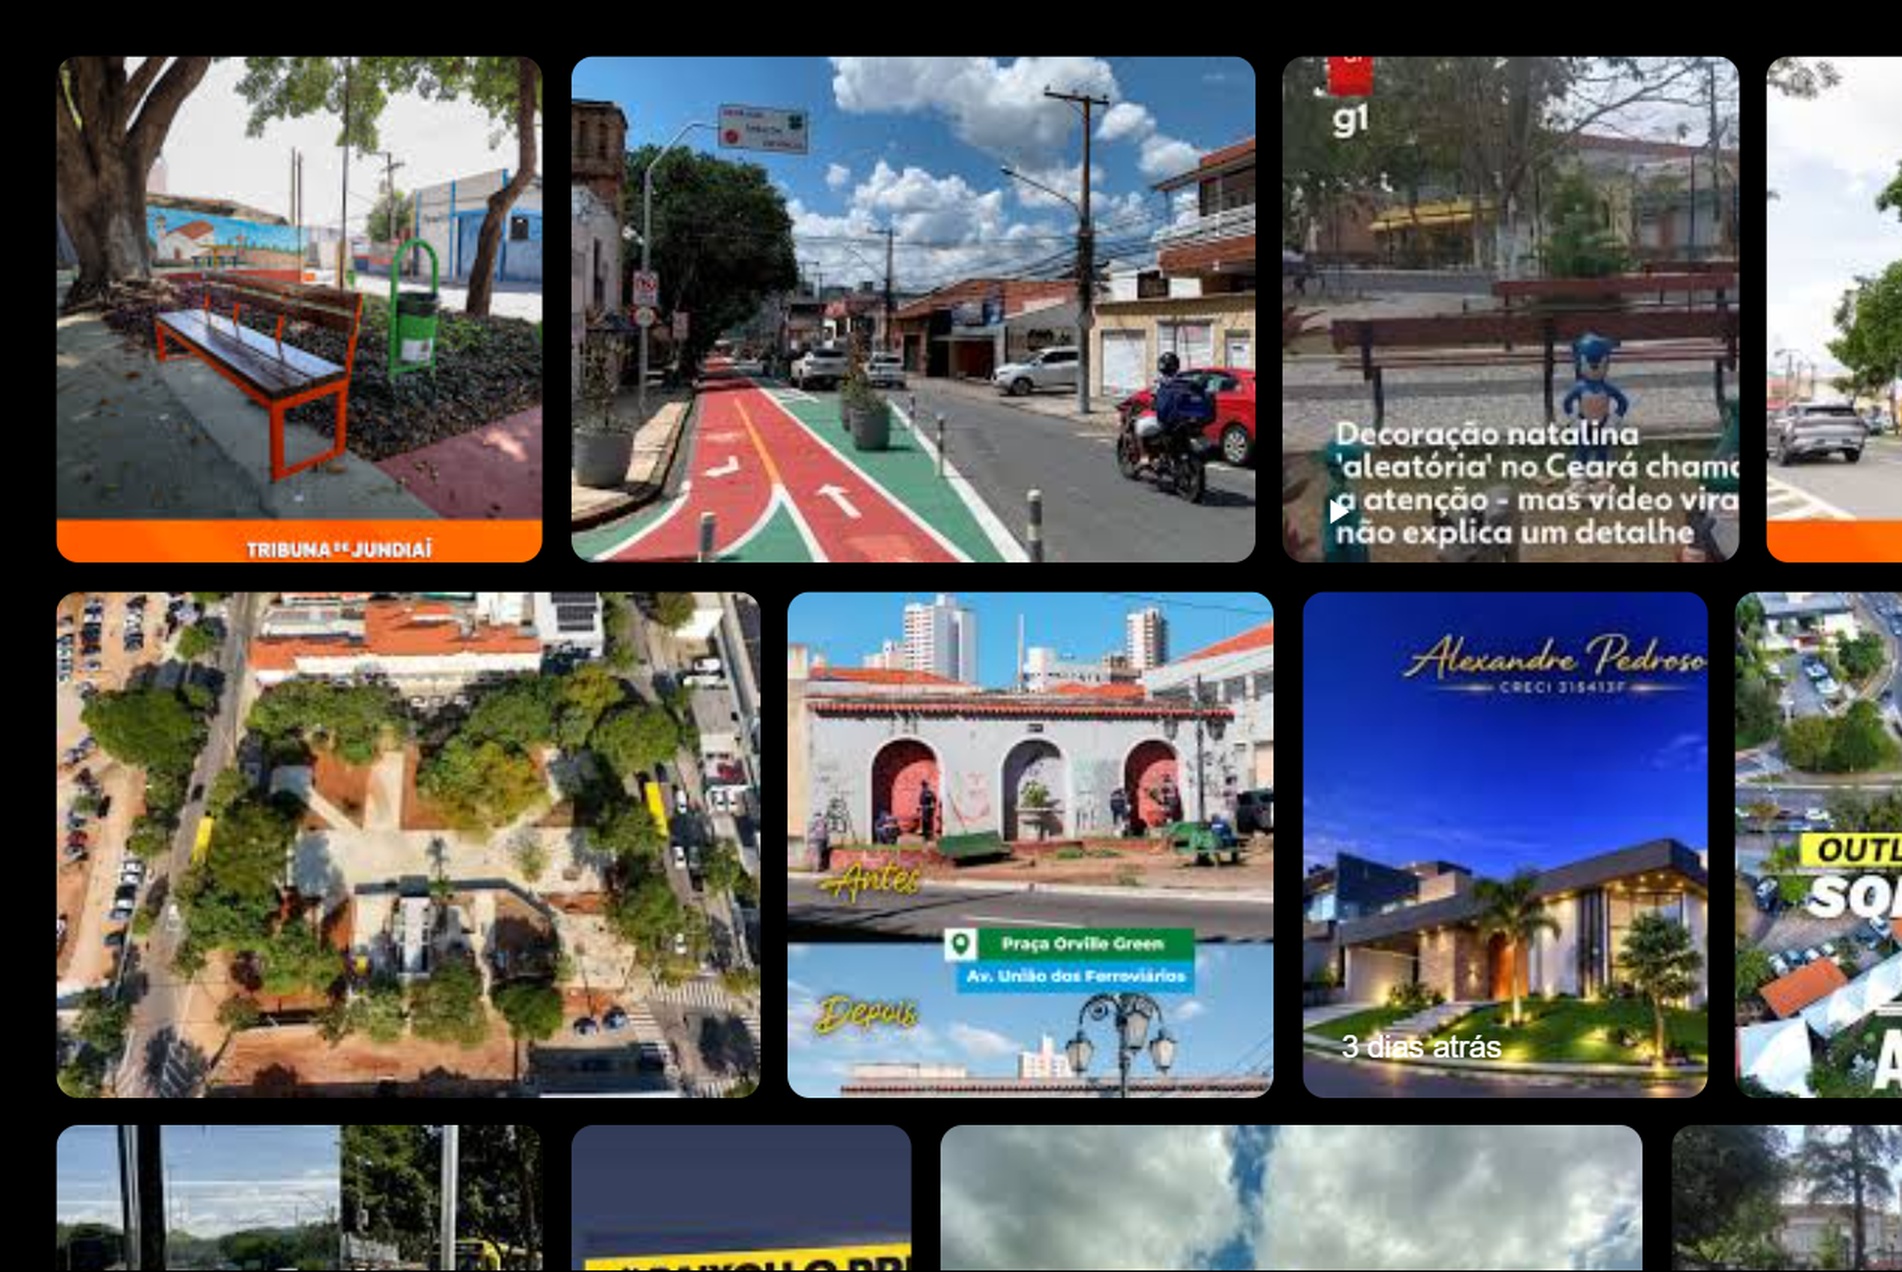
Task: Click the g1 logo on the video thumbnail
Action: coord(1349,119)
